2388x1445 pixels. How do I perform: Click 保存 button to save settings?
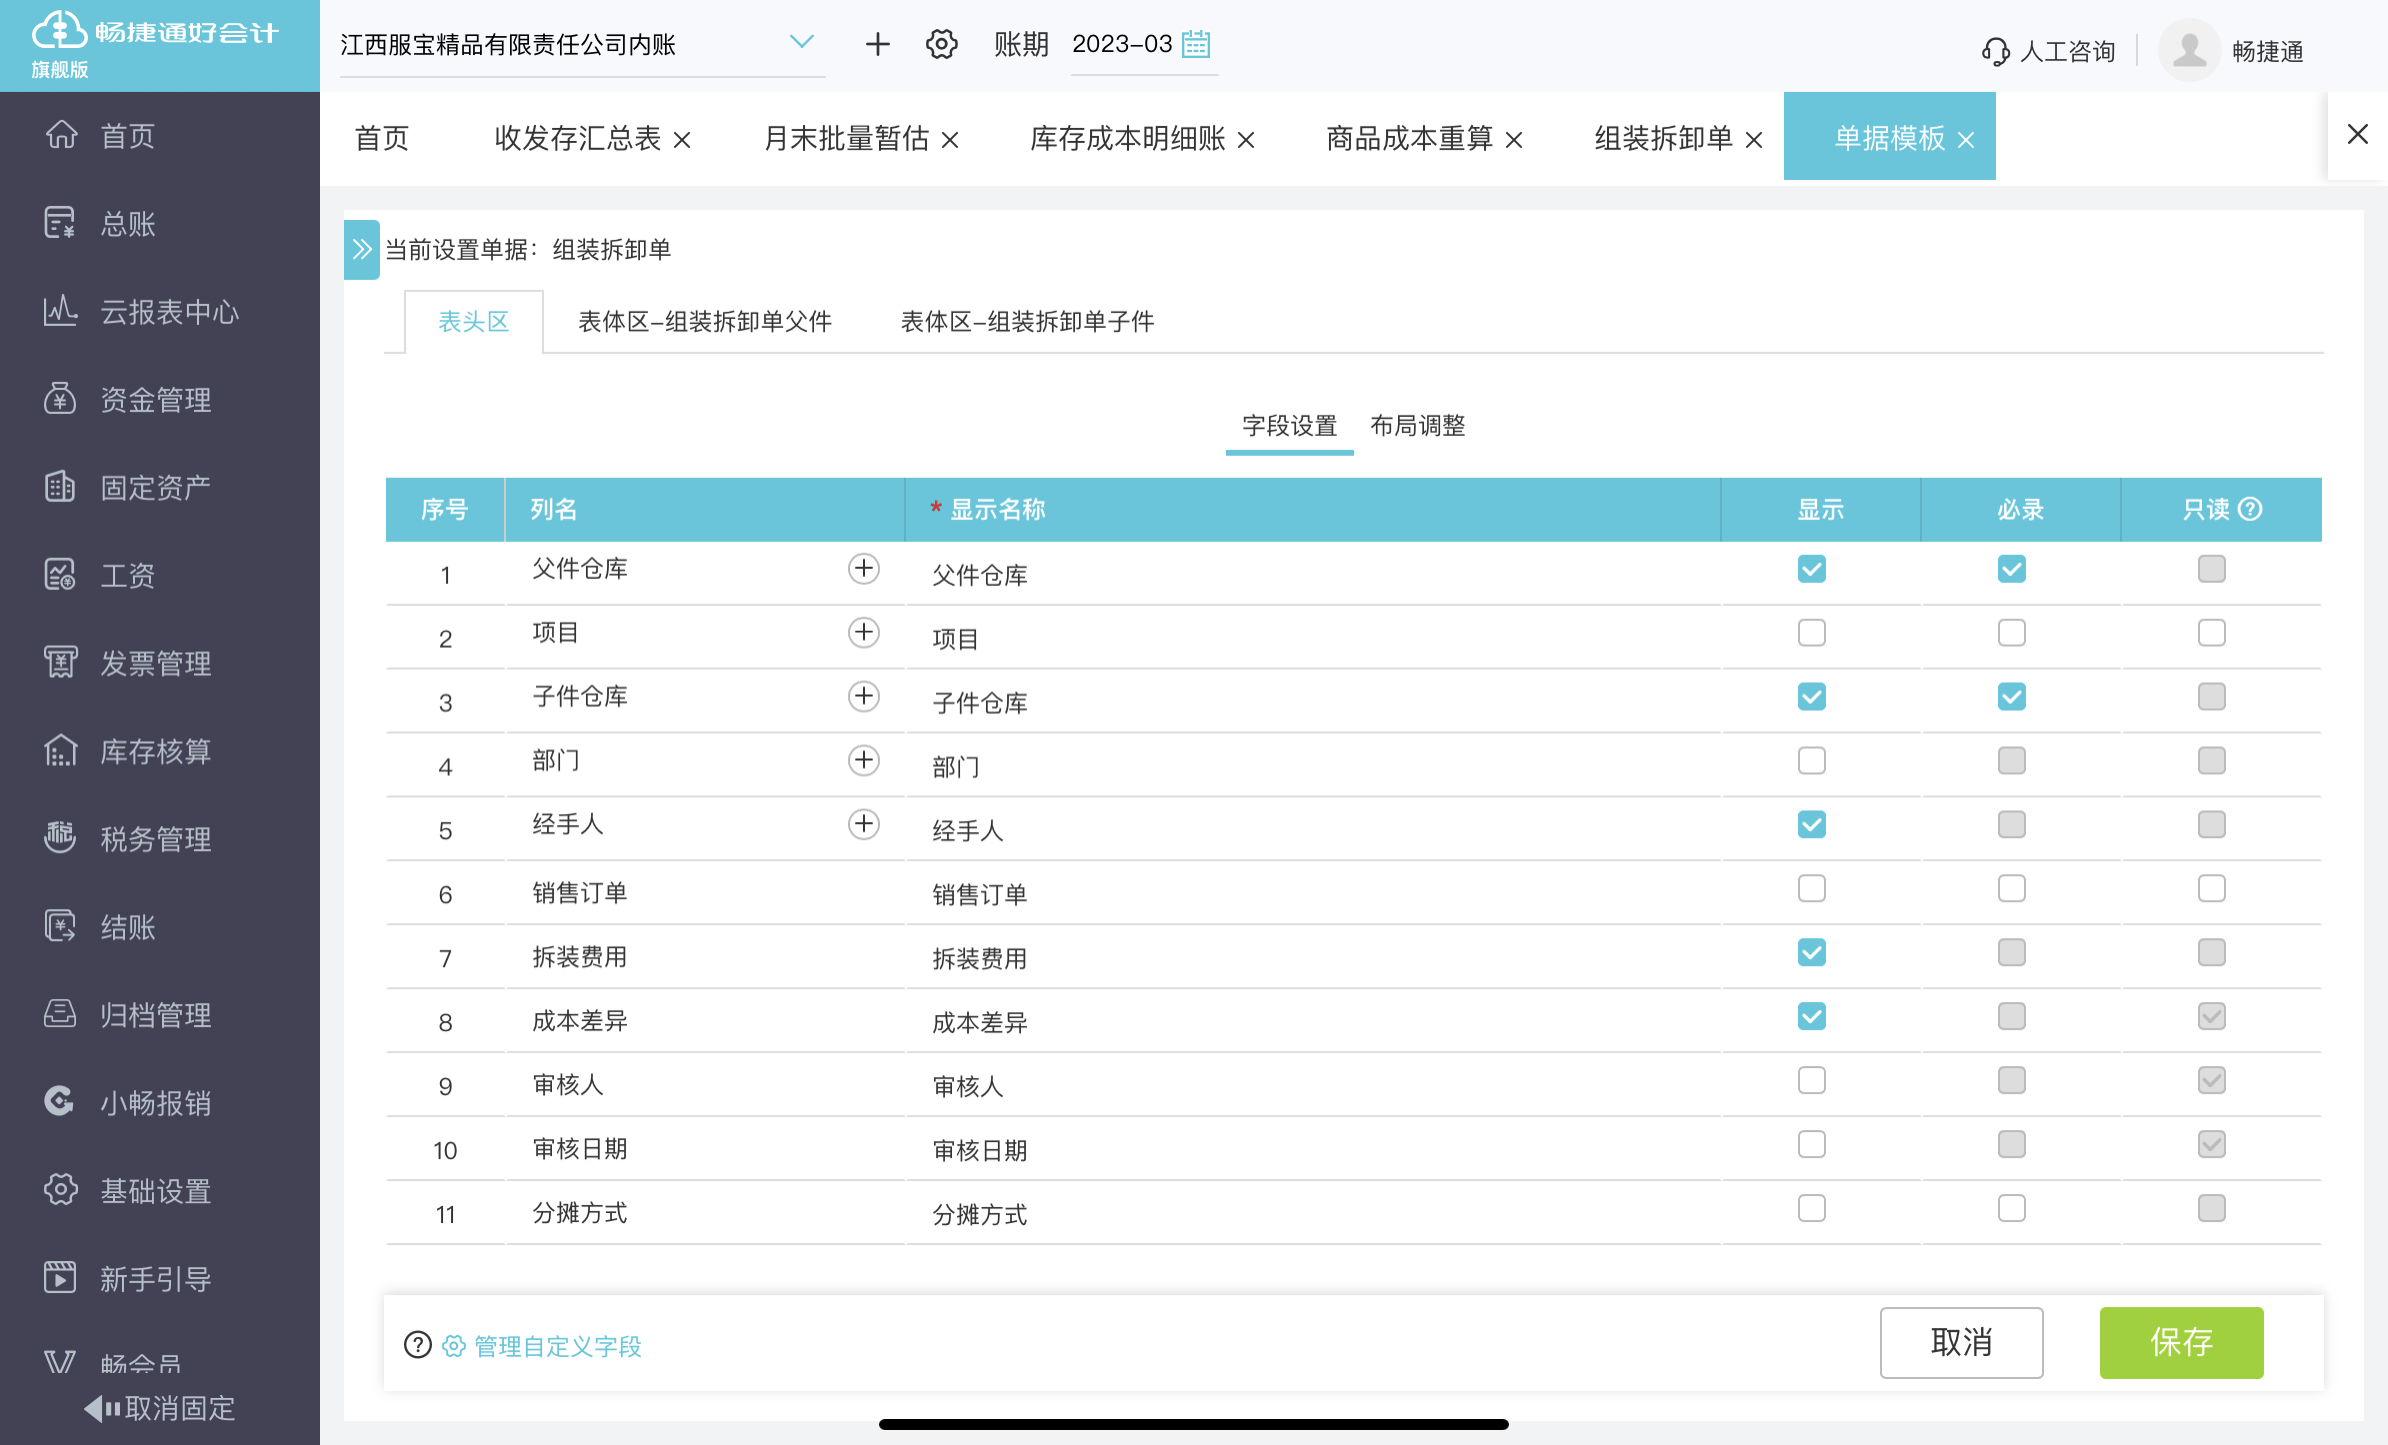2183,1344
